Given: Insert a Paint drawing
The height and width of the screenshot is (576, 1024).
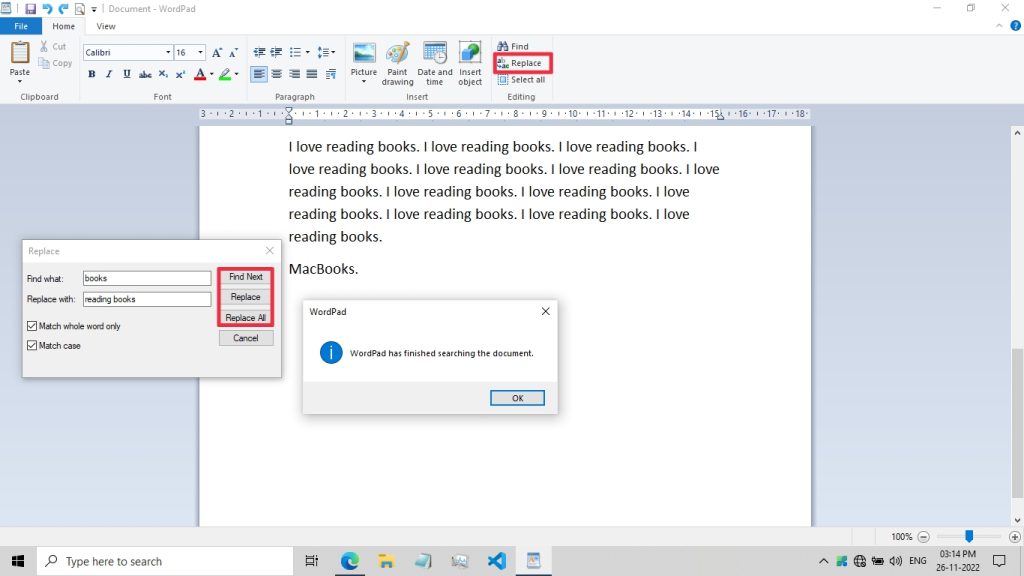Looking at the screenshot, I should 397,63.
